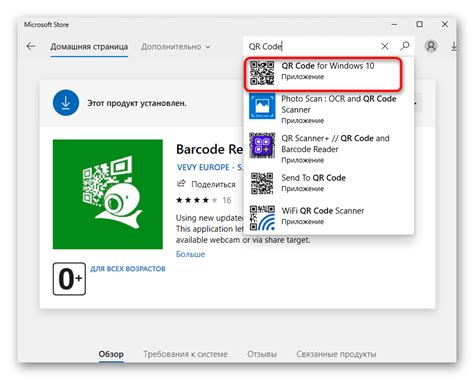Click the Поделиться share link
Screen dimensions: 474x380
tap(213, 184)
